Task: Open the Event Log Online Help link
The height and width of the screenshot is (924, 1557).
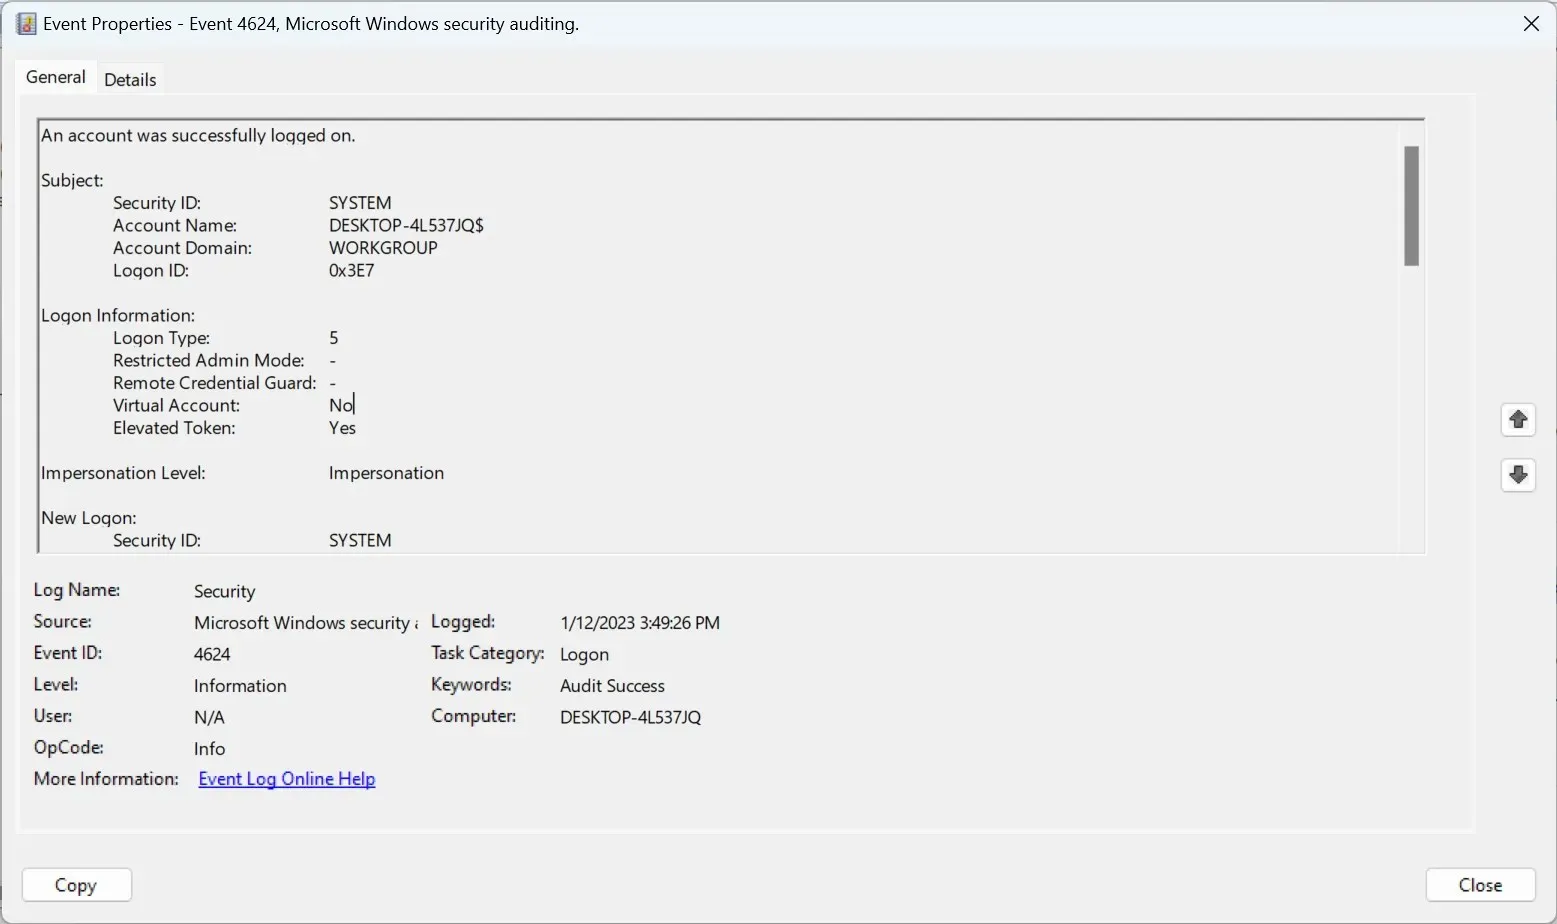Action: [287, 779]
